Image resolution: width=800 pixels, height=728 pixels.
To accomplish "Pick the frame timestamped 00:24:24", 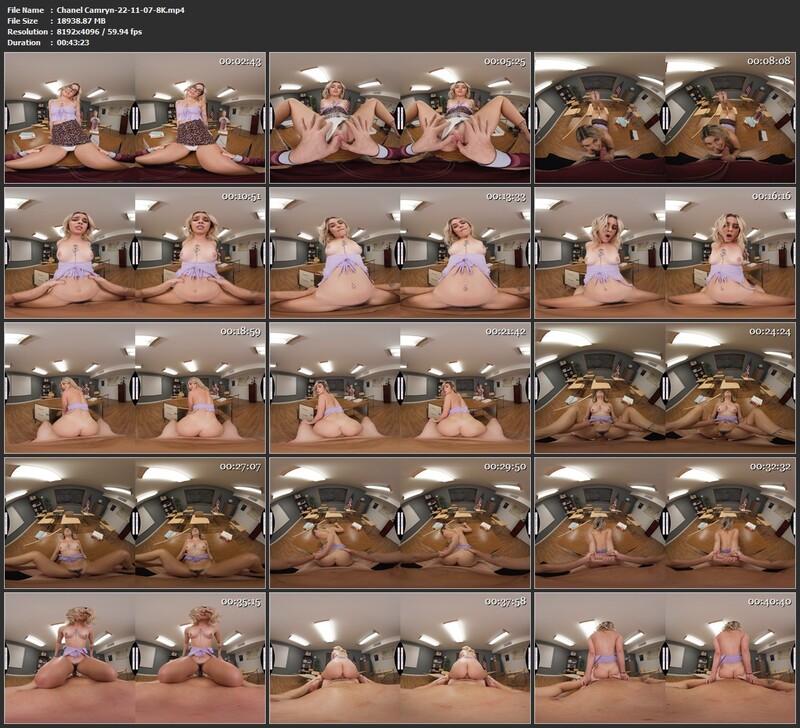I will coord(665,387).
